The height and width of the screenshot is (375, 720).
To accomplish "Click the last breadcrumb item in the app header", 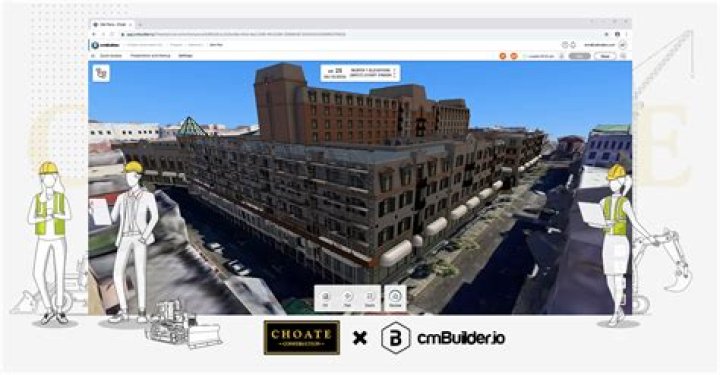I will point(216,45).
